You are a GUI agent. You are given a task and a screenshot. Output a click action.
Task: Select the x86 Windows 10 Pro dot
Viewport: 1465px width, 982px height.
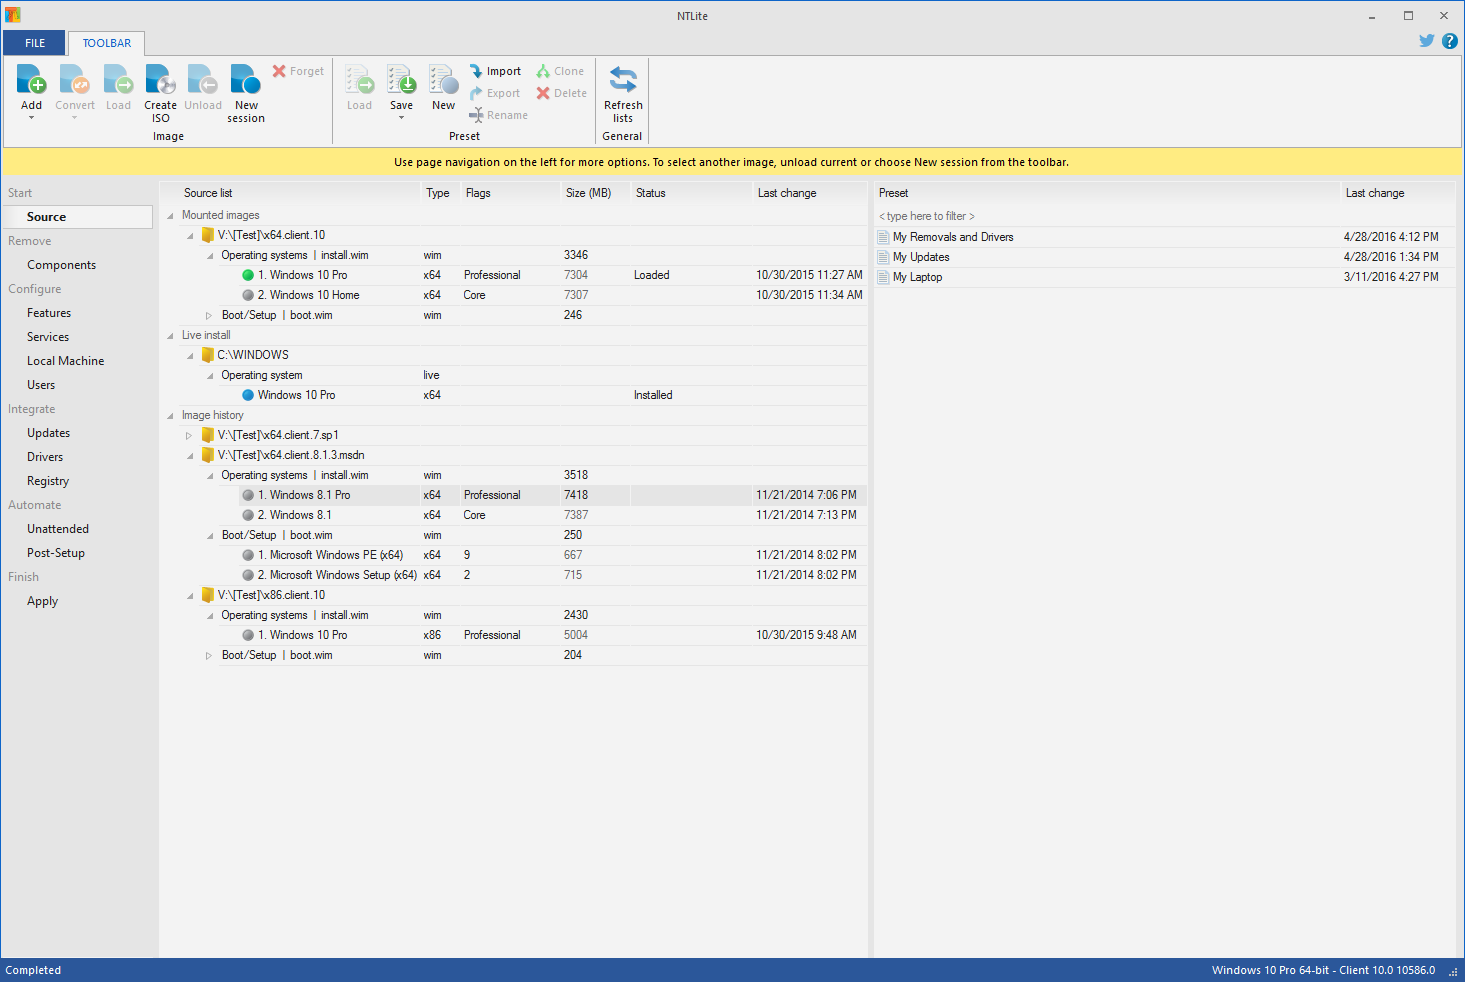(247, 634)
